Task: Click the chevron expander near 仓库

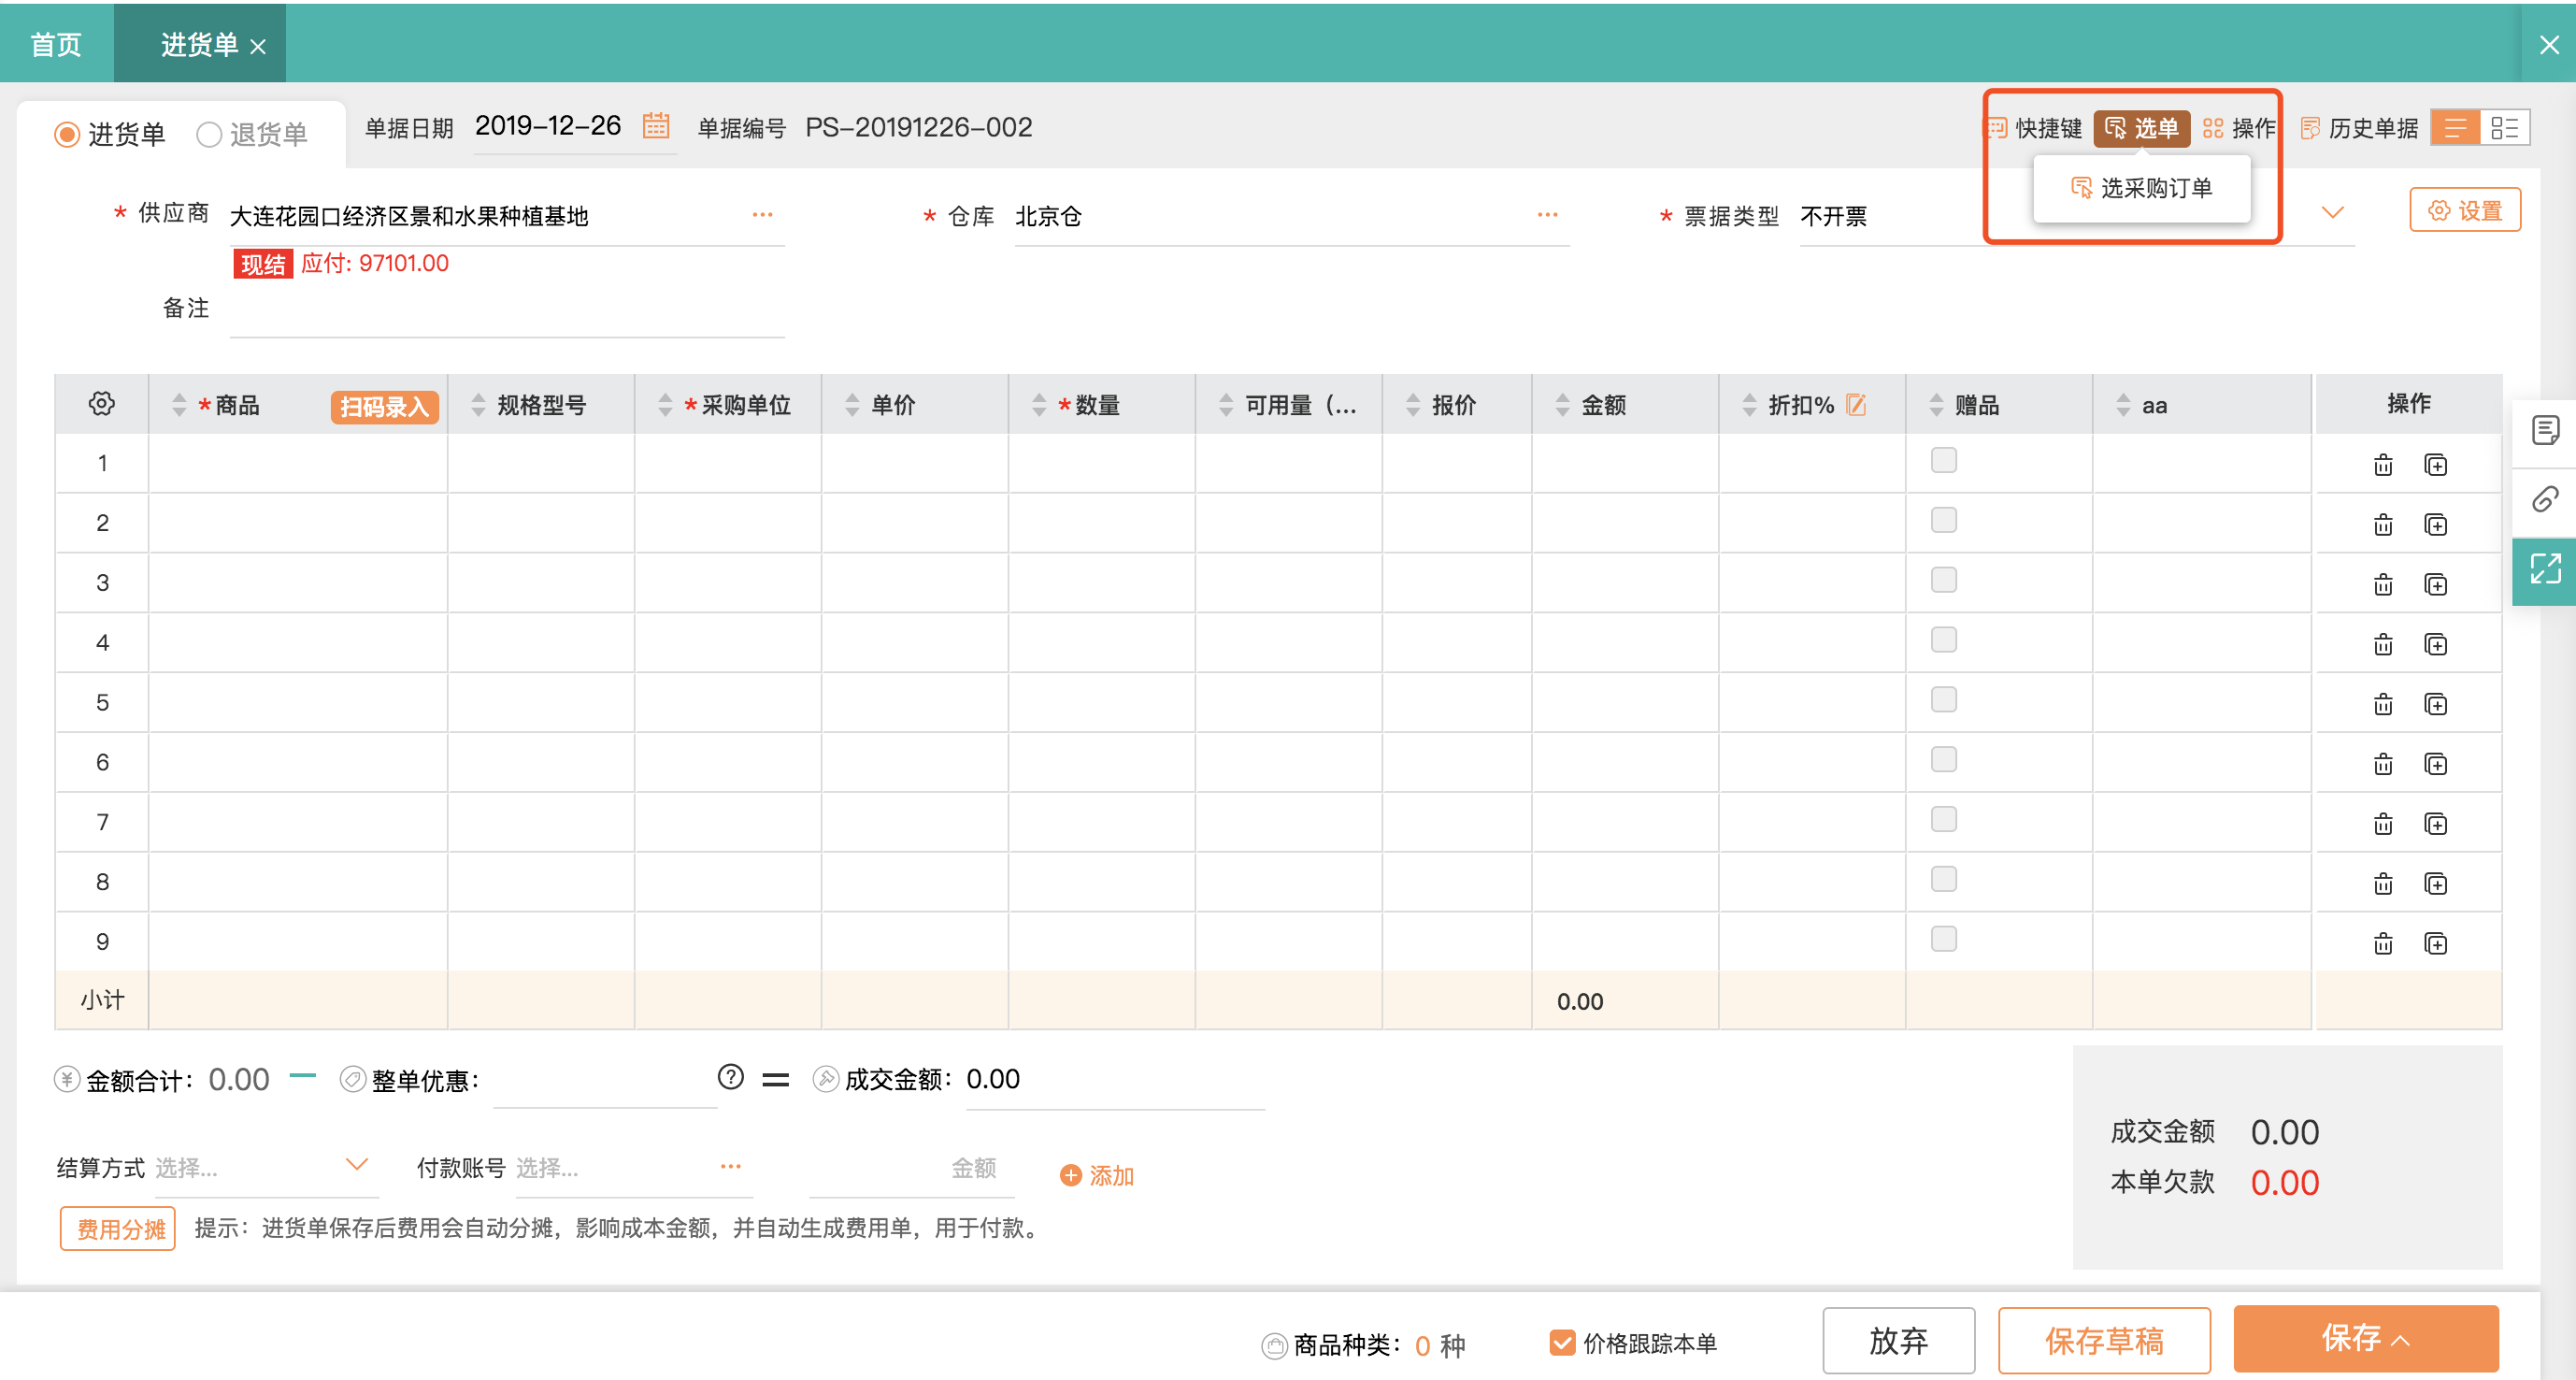Action: [x=2334, y=213]
